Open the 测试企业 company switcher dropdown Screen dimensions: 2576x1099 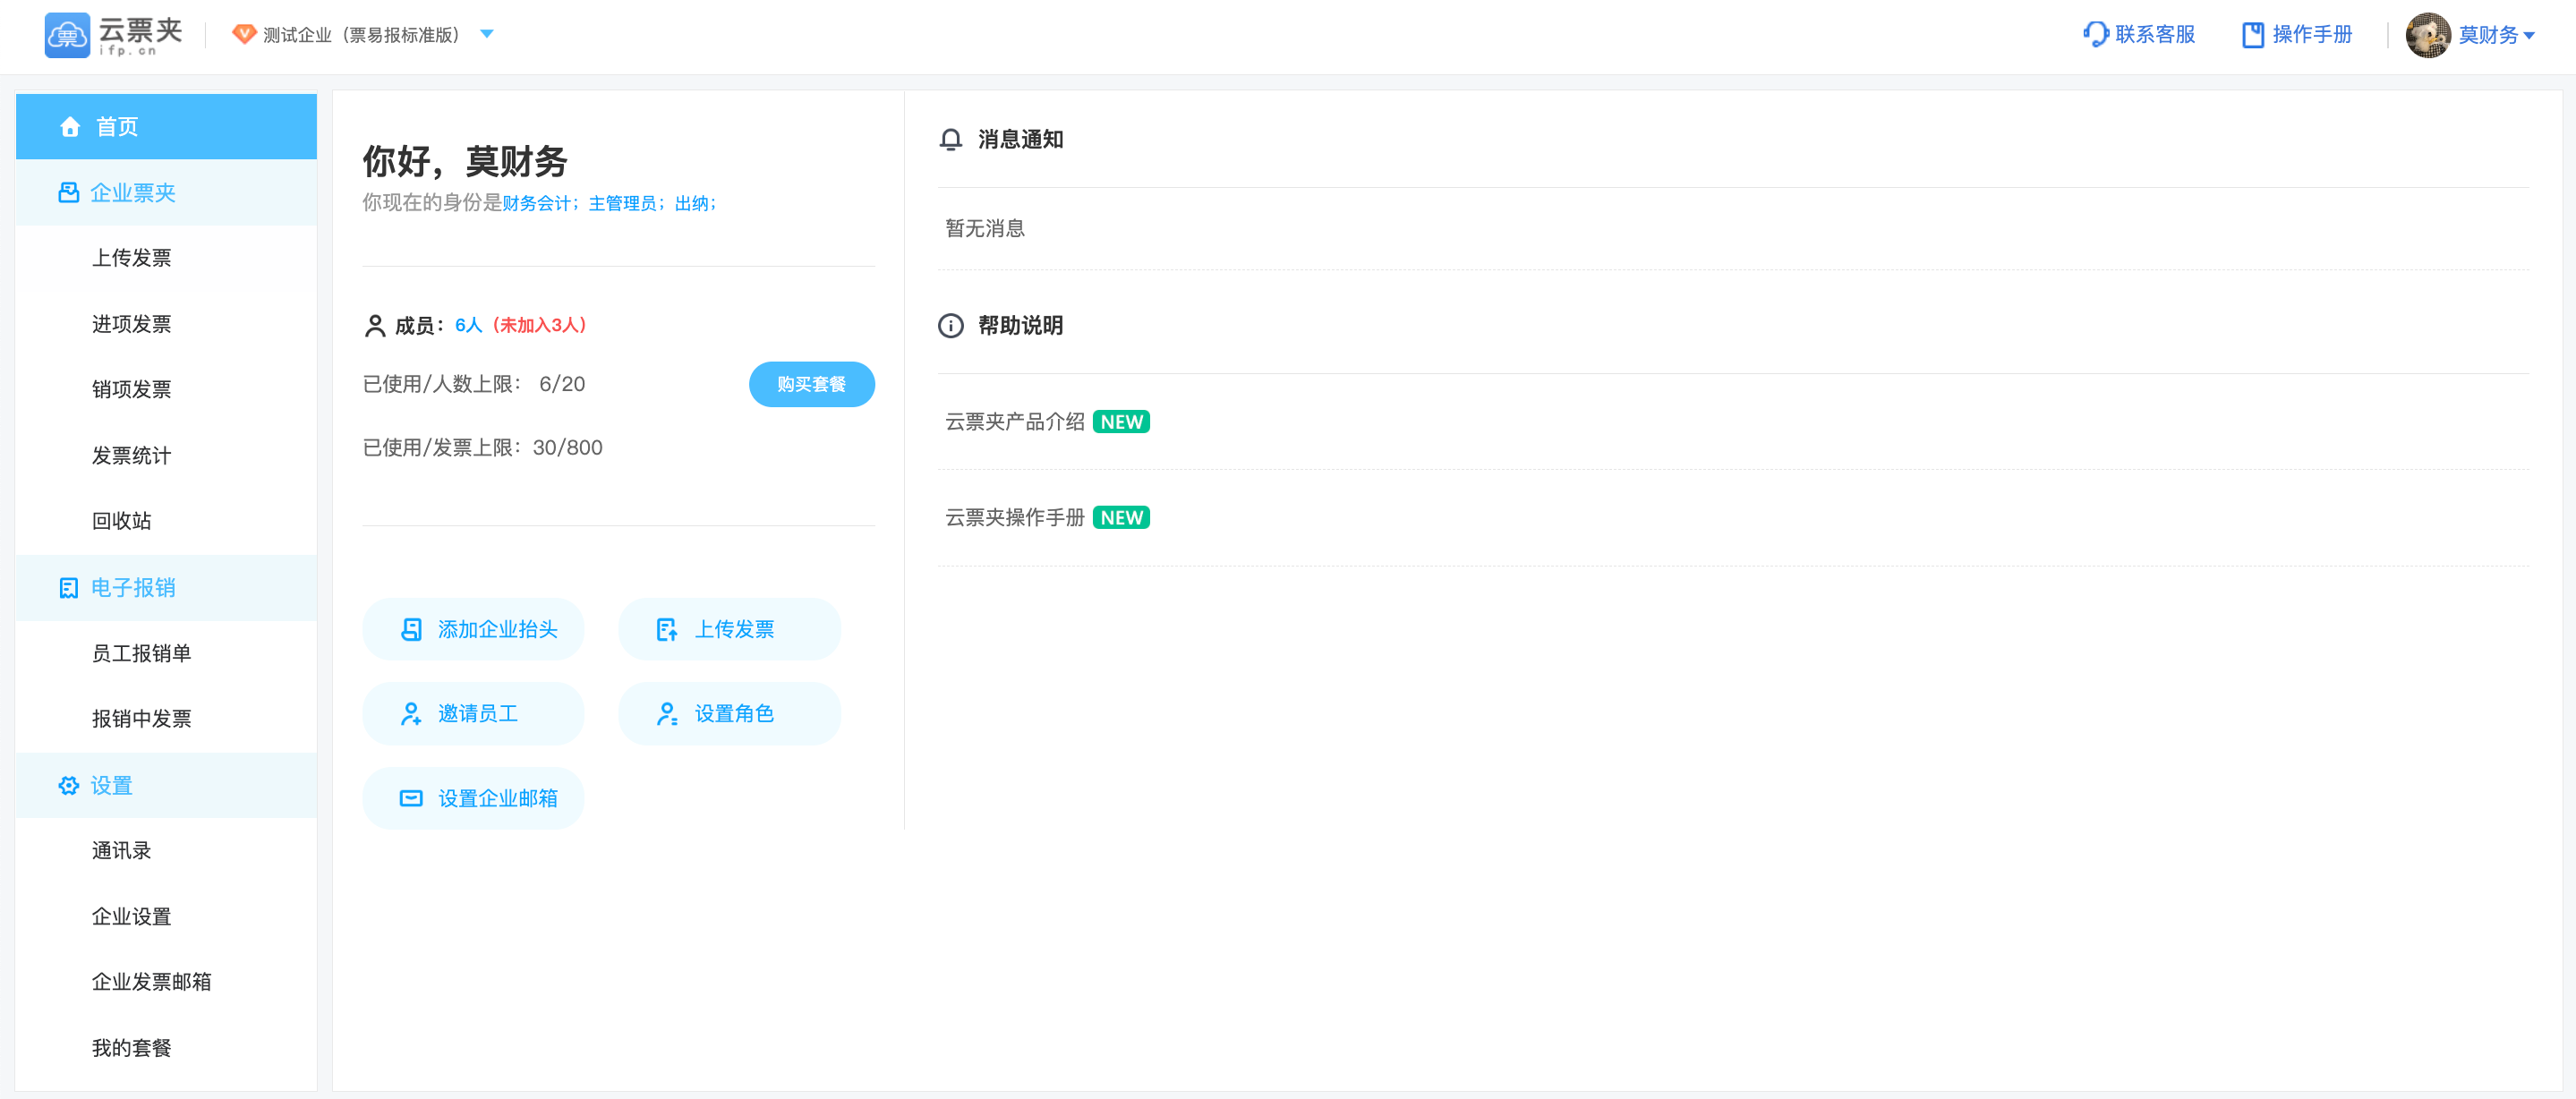tap(487, 34)
